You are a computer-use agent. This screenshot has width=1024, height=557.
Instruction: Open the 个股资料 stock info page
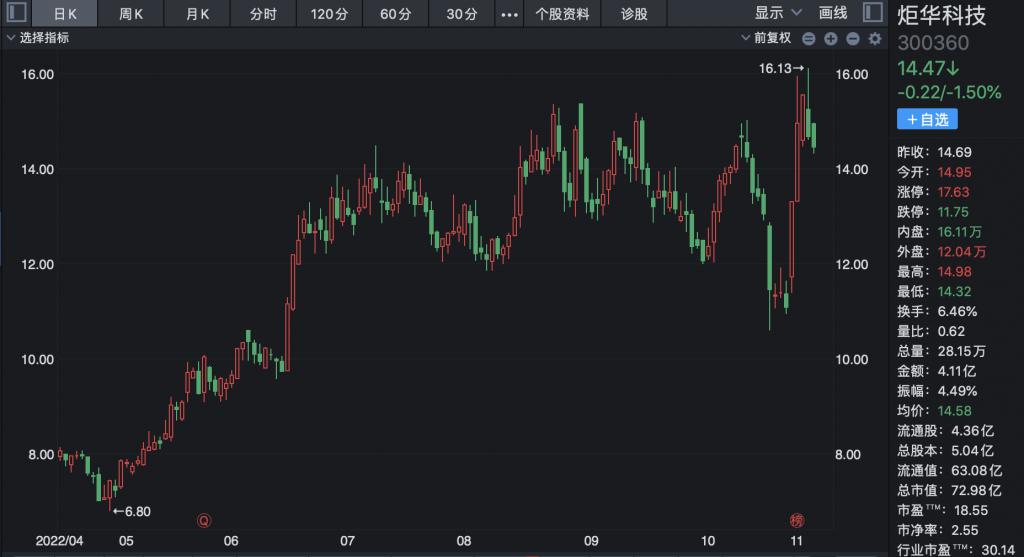(x=562, y=14)
